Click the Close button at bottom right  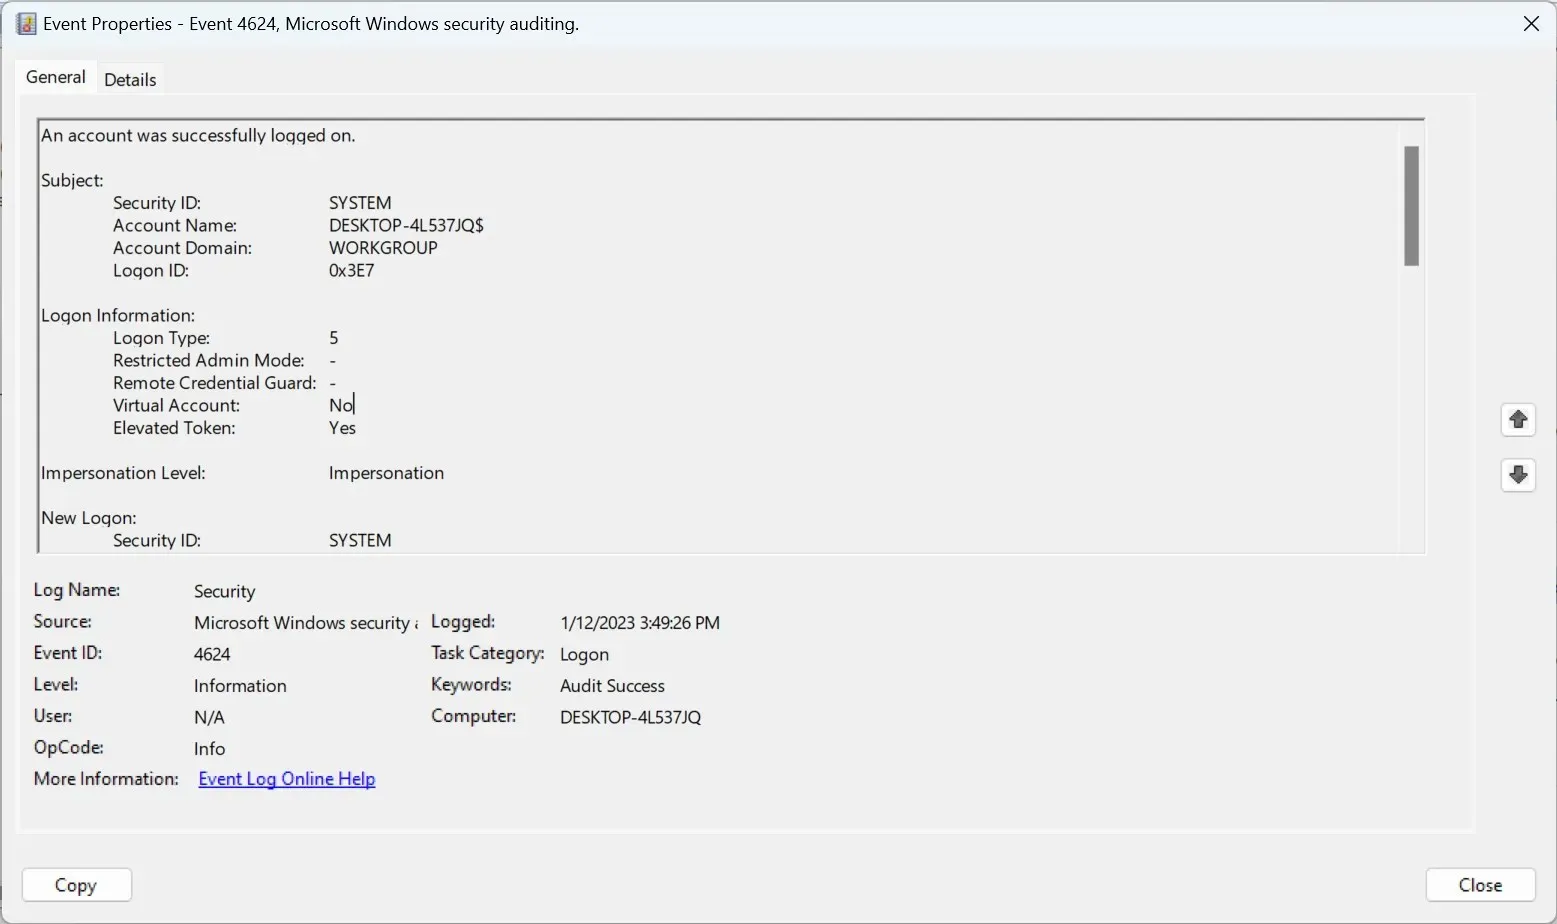coord(1480,885)
